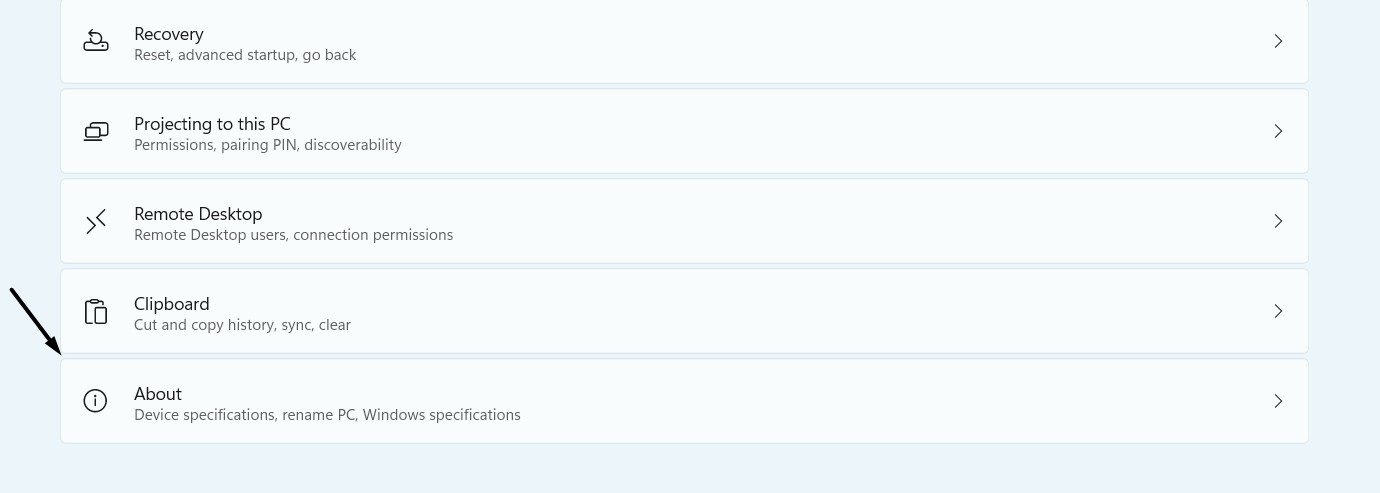Screen dimensions: 1380x493
Task: Click the 'Reset, advanced startup, go back' description
Action: tap(245, 55)
